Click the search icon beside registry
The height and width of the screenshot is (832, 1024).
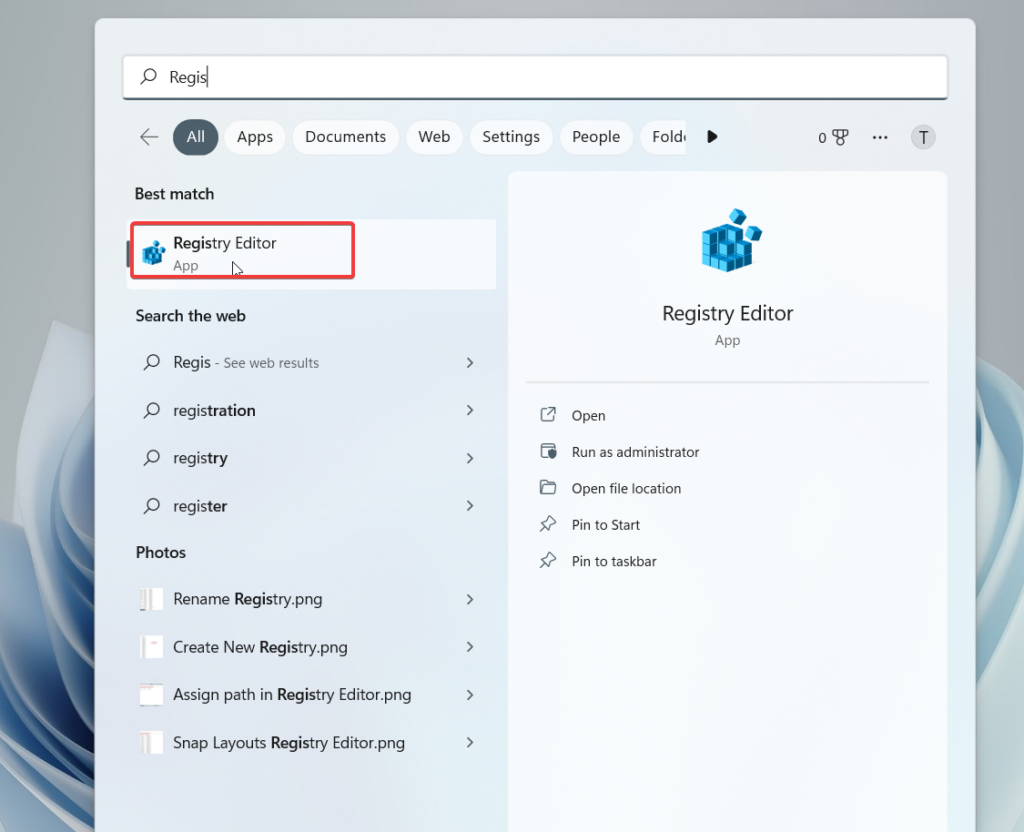click(x=152, y=458)
